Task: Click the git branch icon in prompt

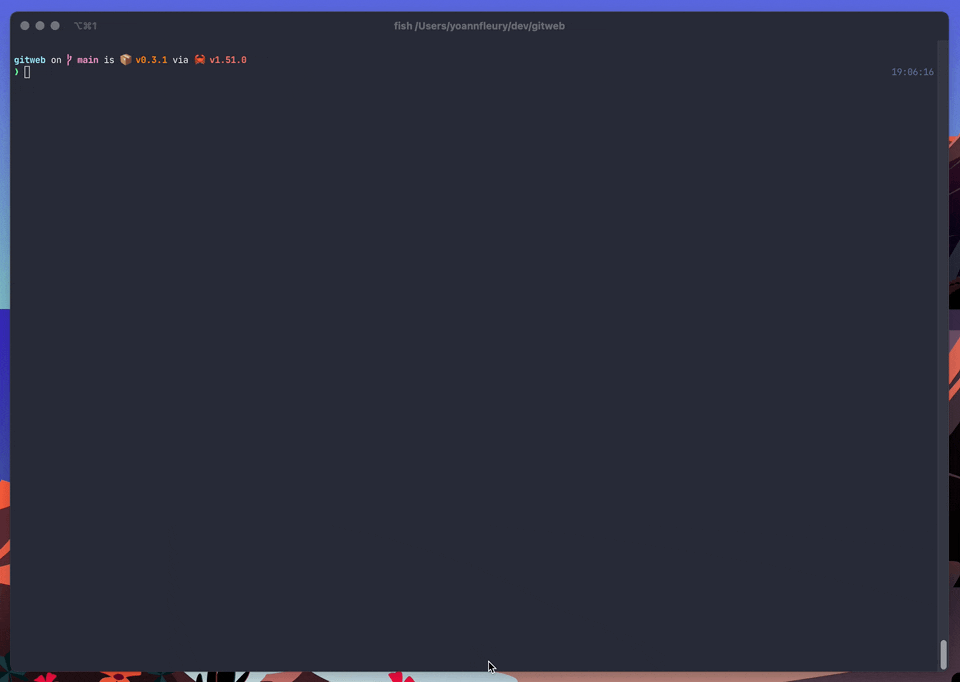Action: (x=70, y=60)
